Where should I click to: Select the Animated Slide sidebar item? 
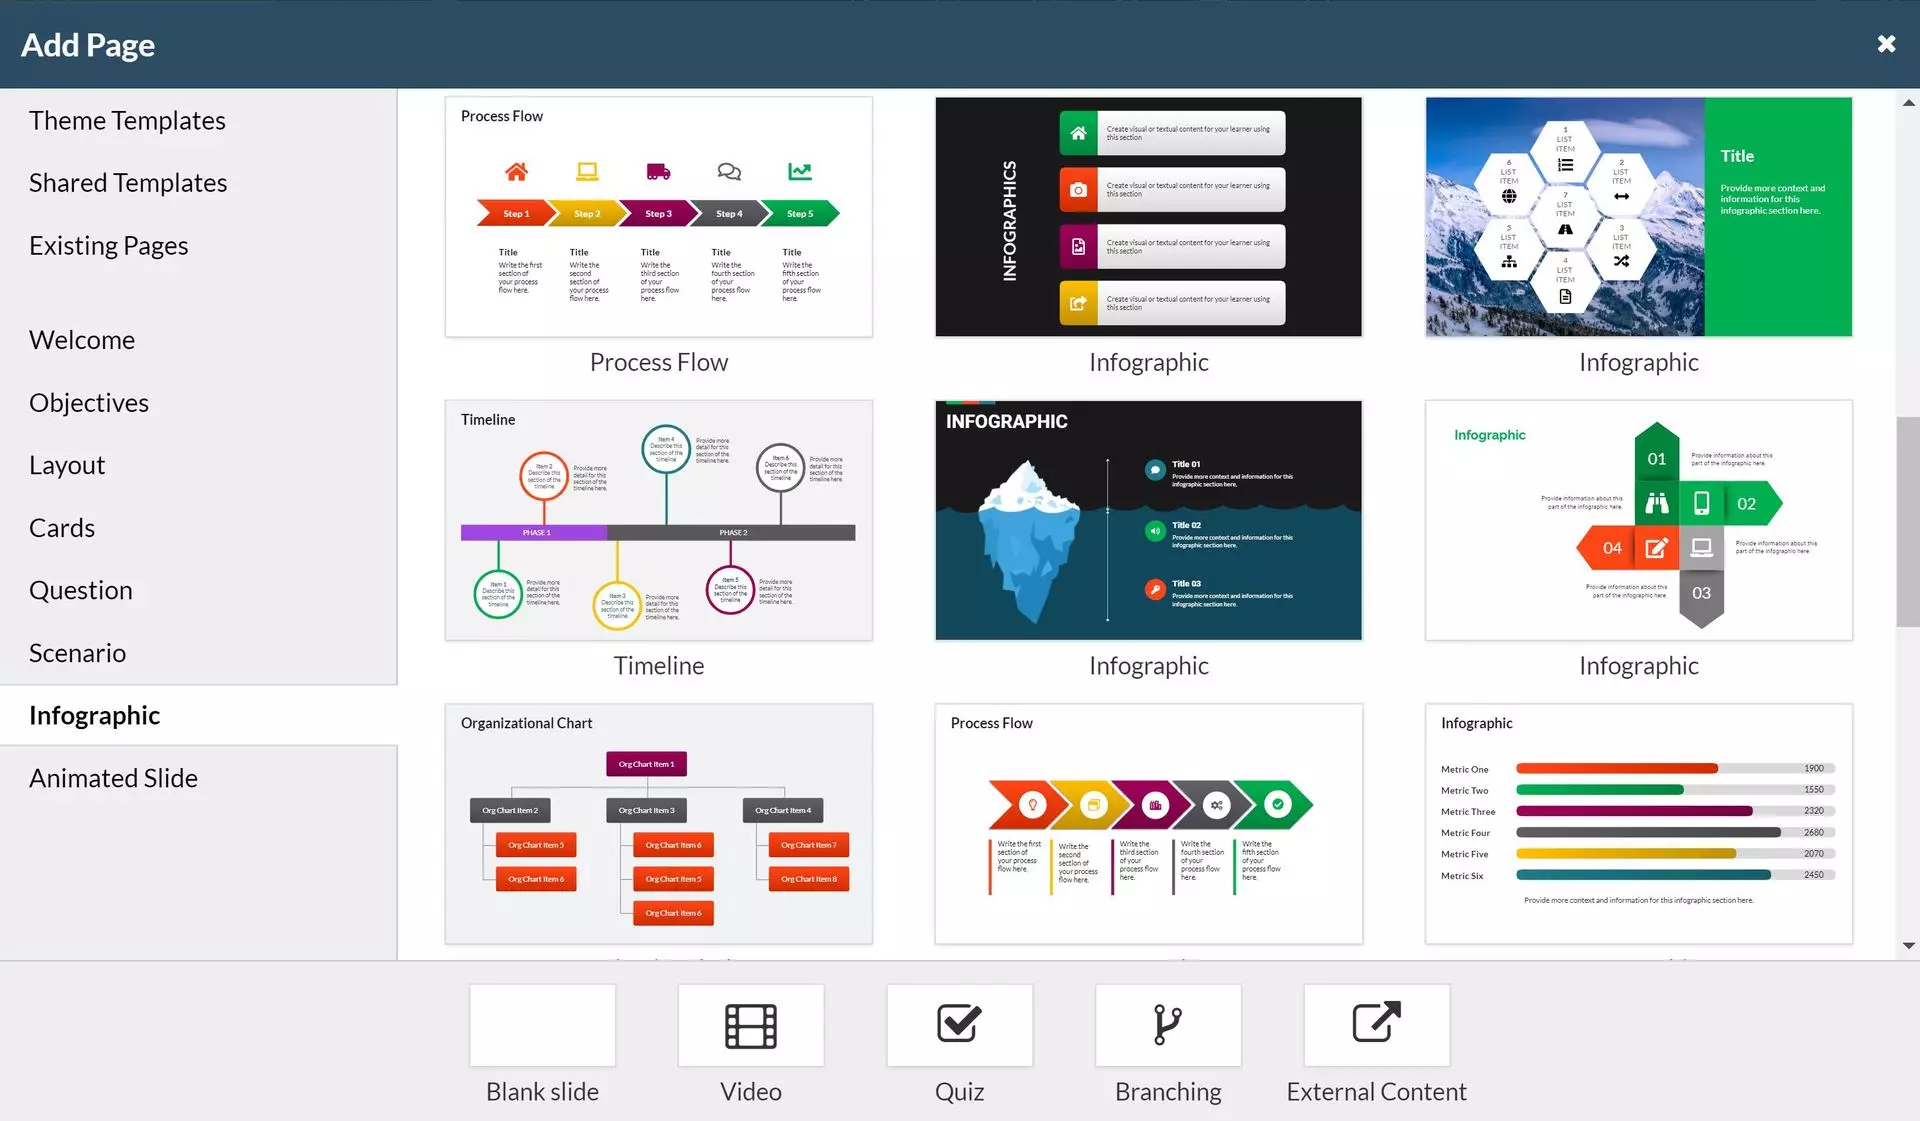pos(113,777)
